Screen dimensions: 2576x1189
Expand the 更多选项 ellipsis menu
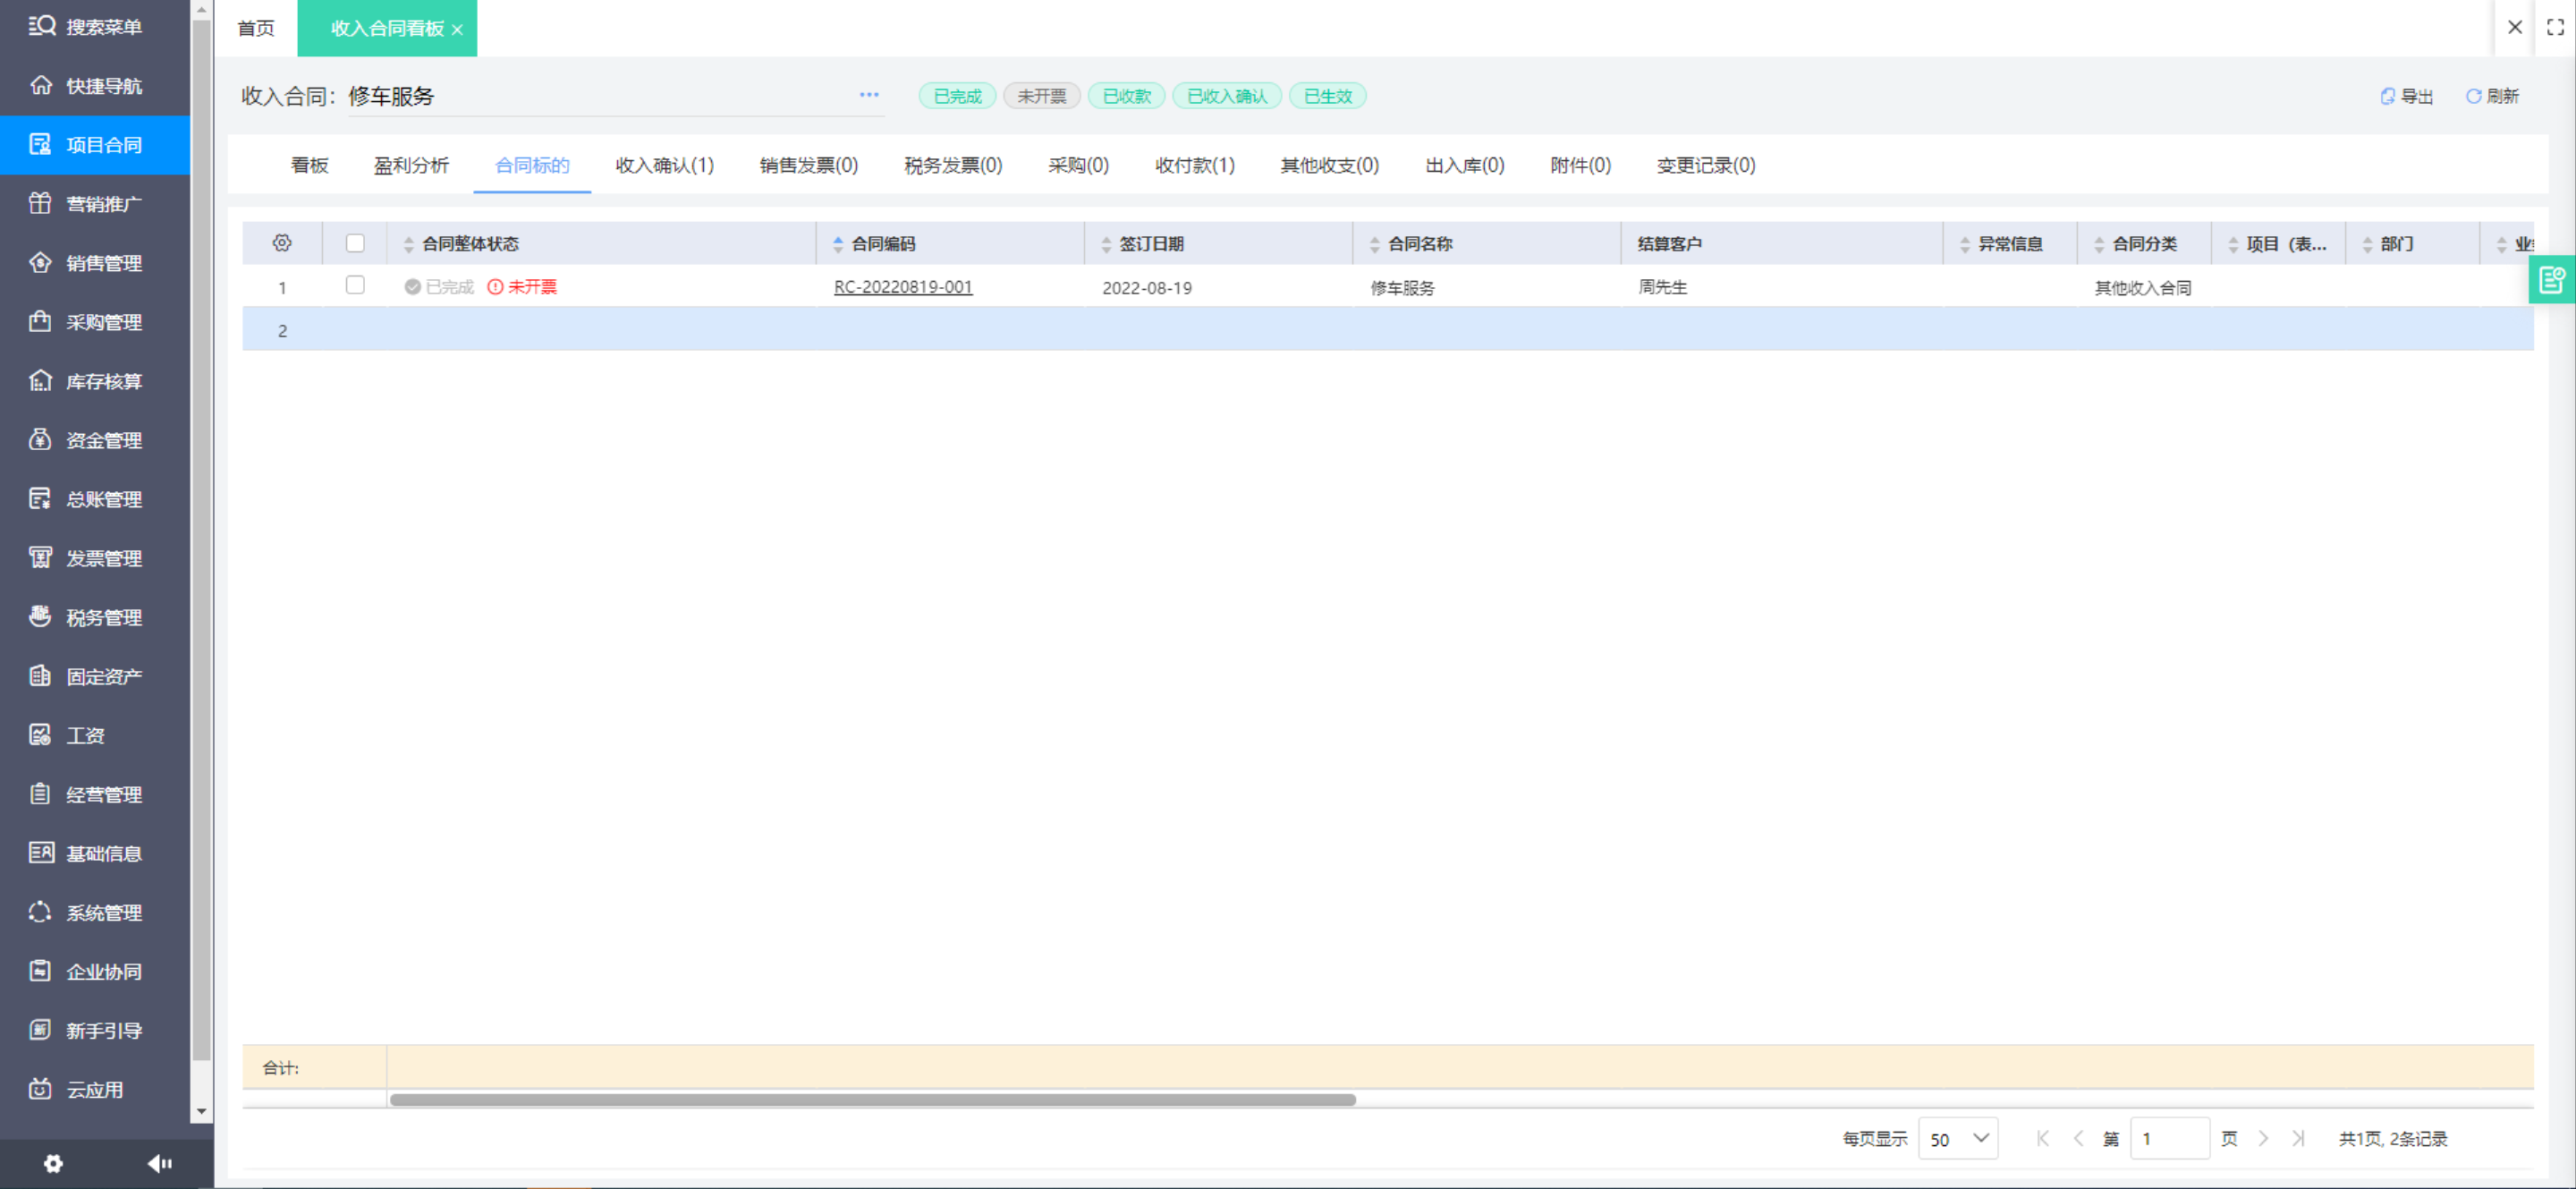tap(869, 94)
